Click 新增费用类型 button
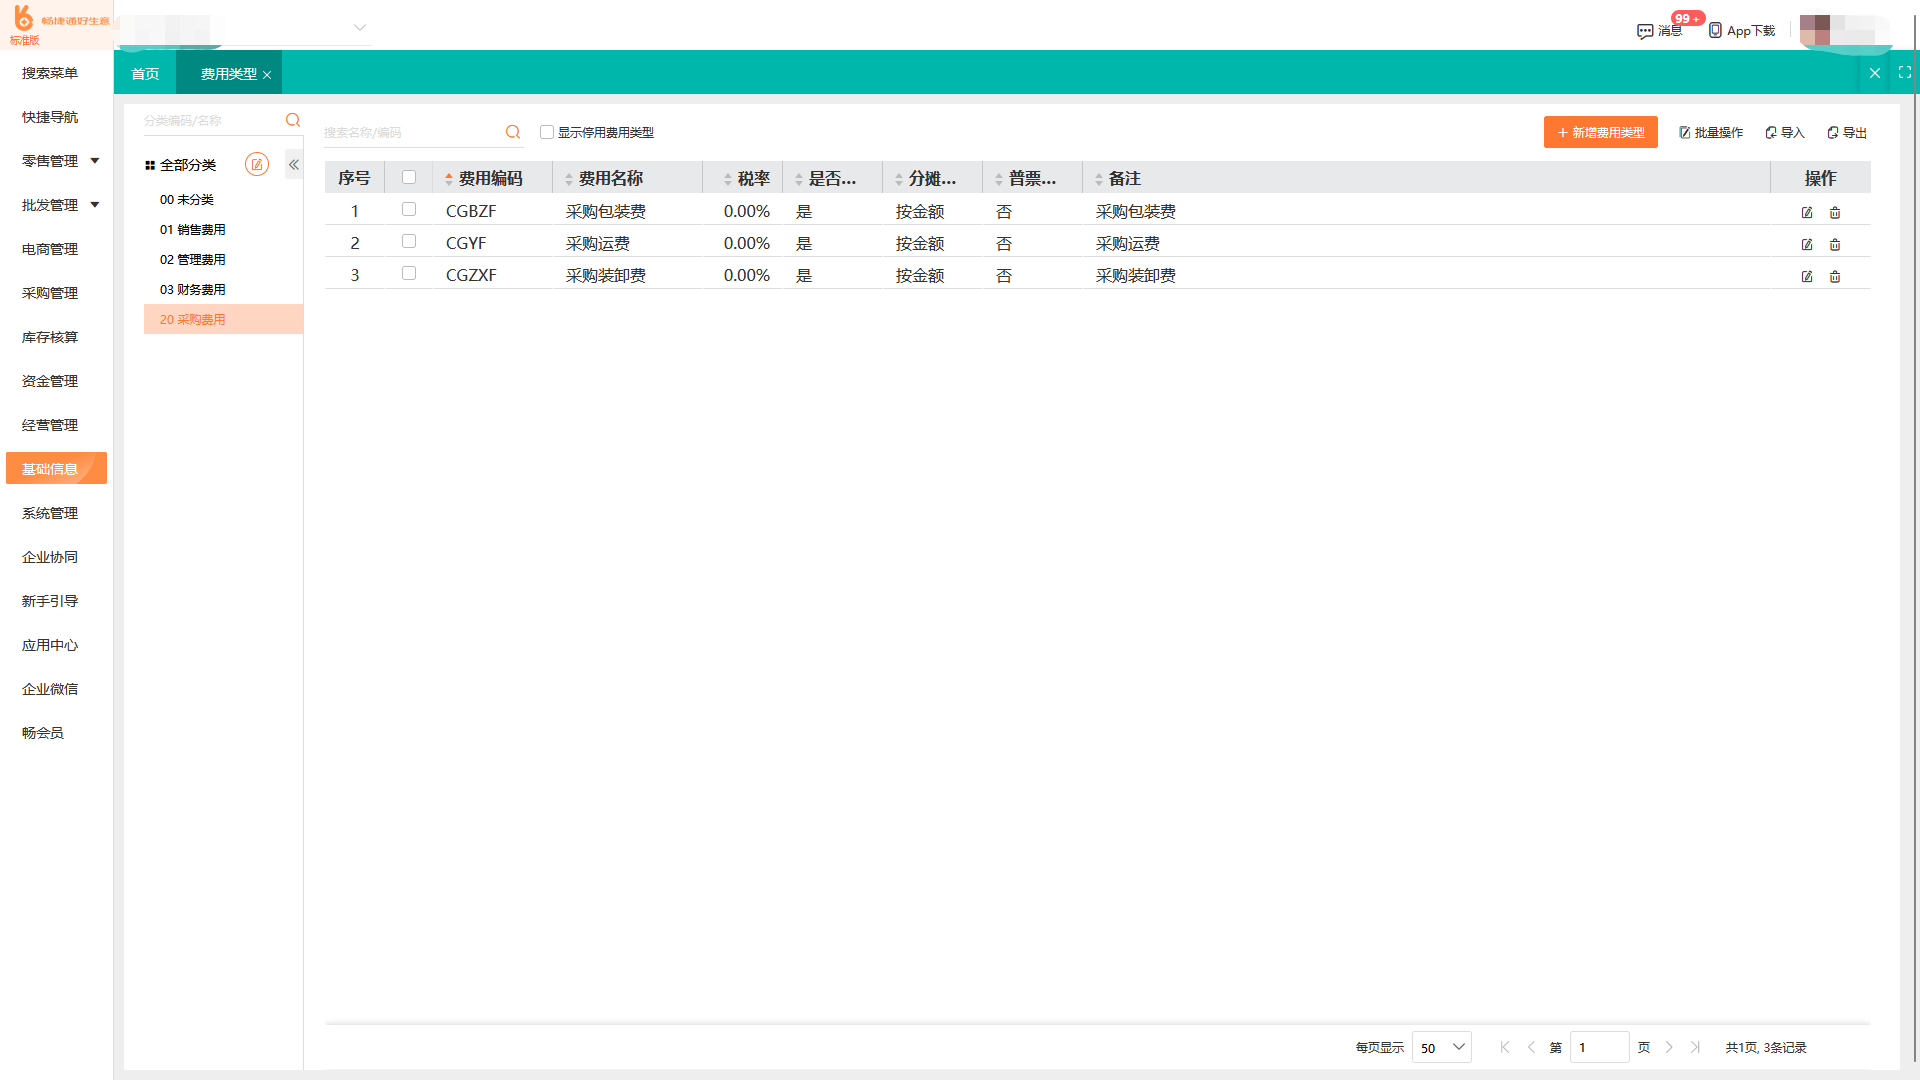The width and height of the screenshot is (1920, 1080). [x=1601, y=132]
